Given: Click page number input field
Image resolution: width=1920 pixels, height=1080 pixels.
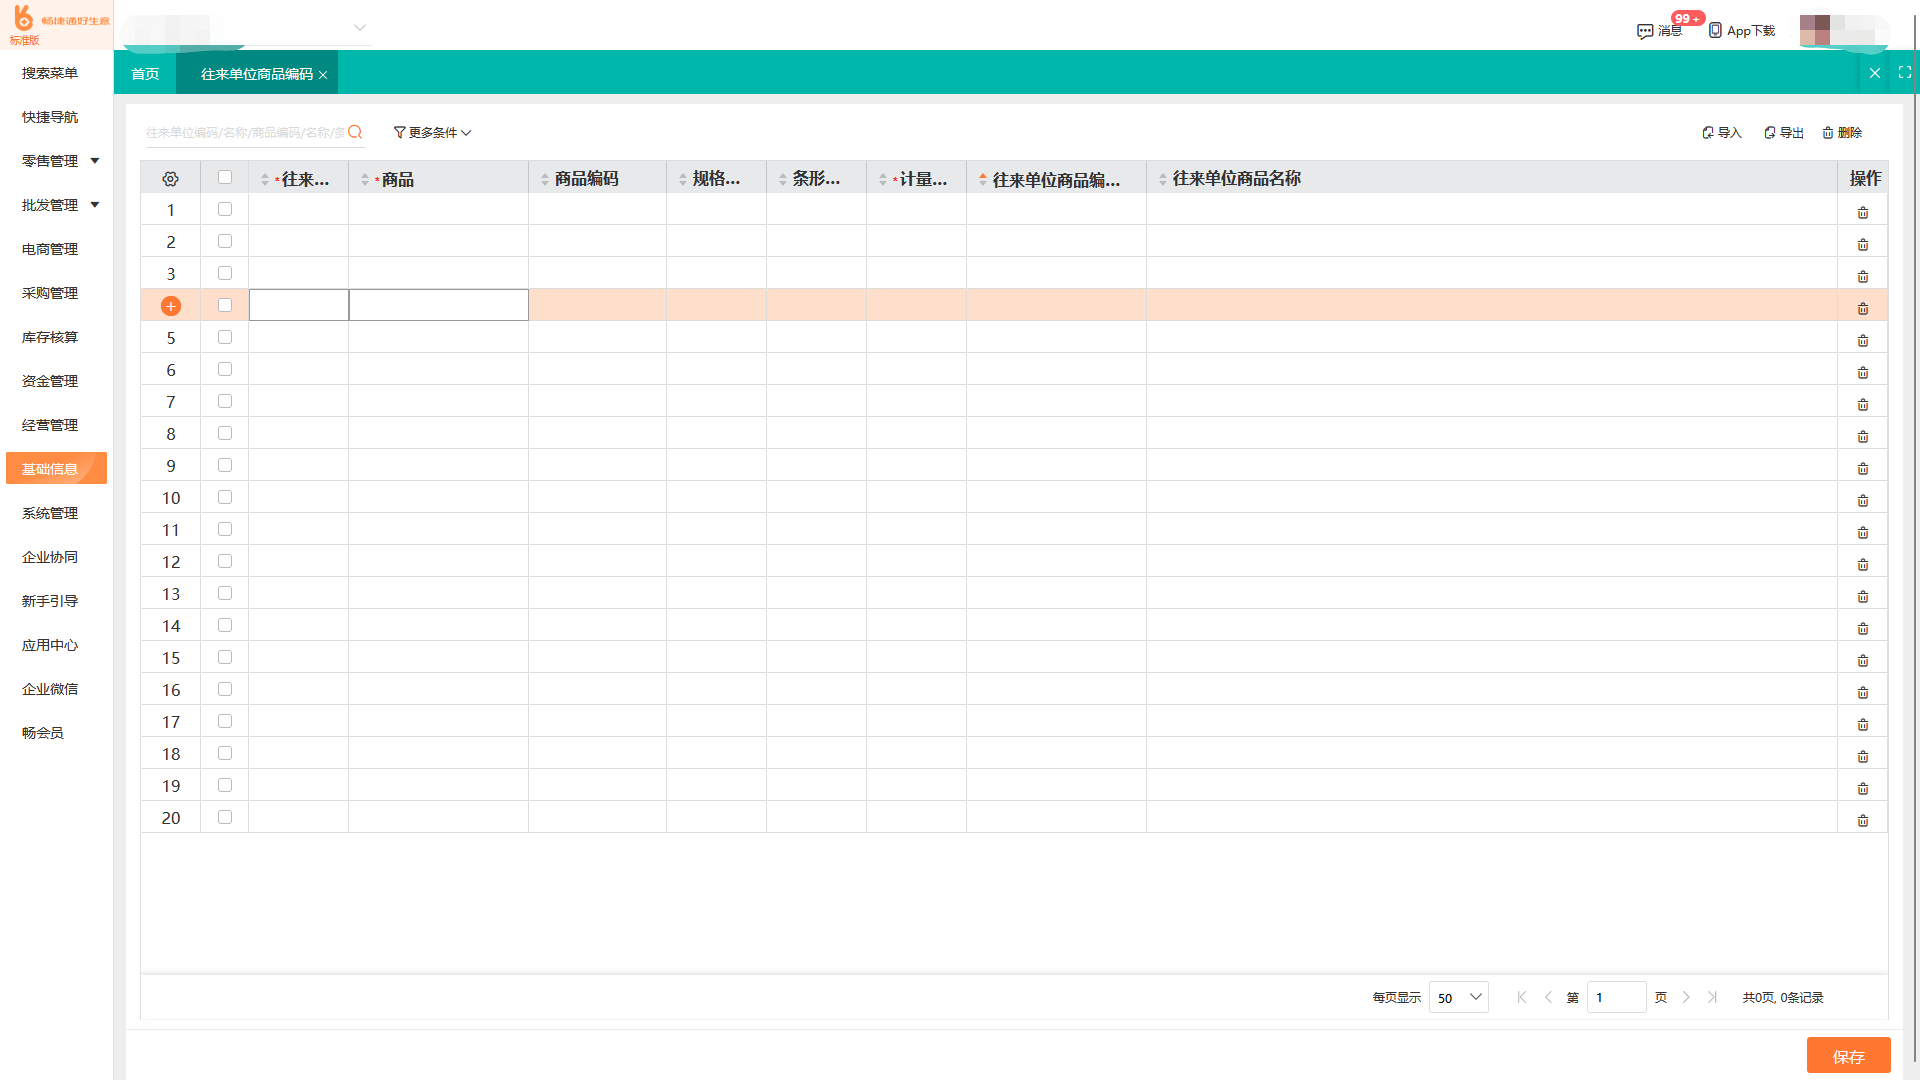Looking at the screenshot, I should [1615, 997].
